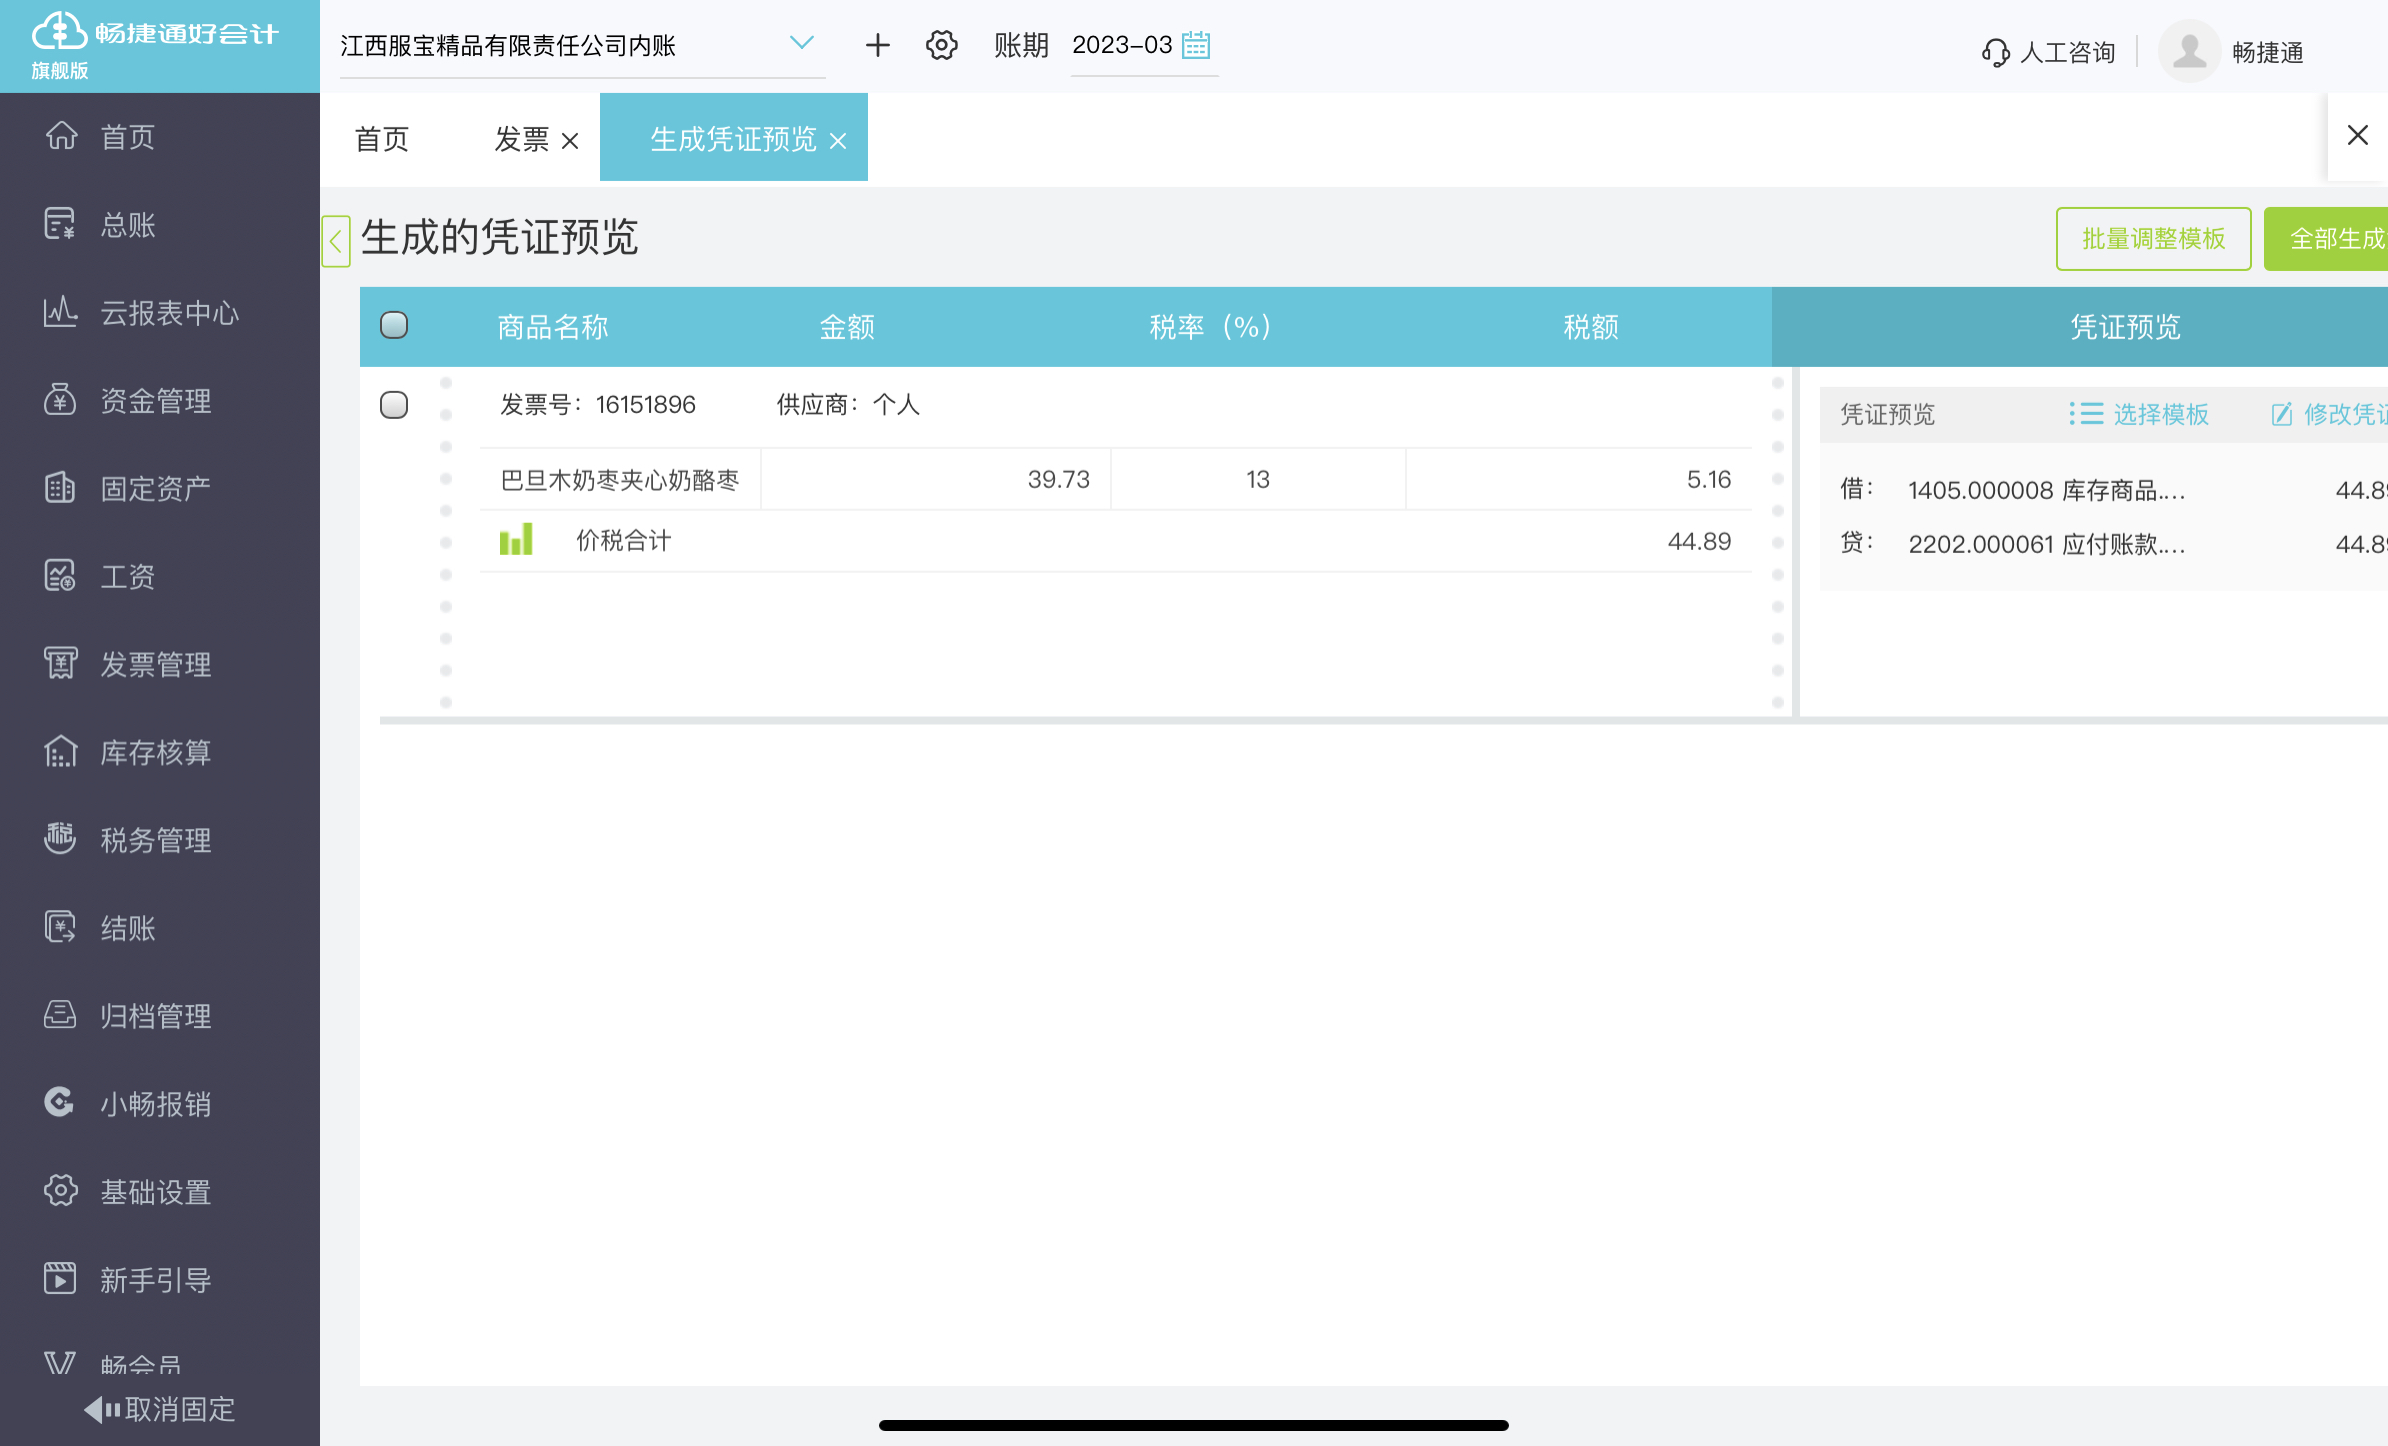Click 批量调整模板 button
This screenshot has width=2388, height=1446.
click(x=2154, y=239)
